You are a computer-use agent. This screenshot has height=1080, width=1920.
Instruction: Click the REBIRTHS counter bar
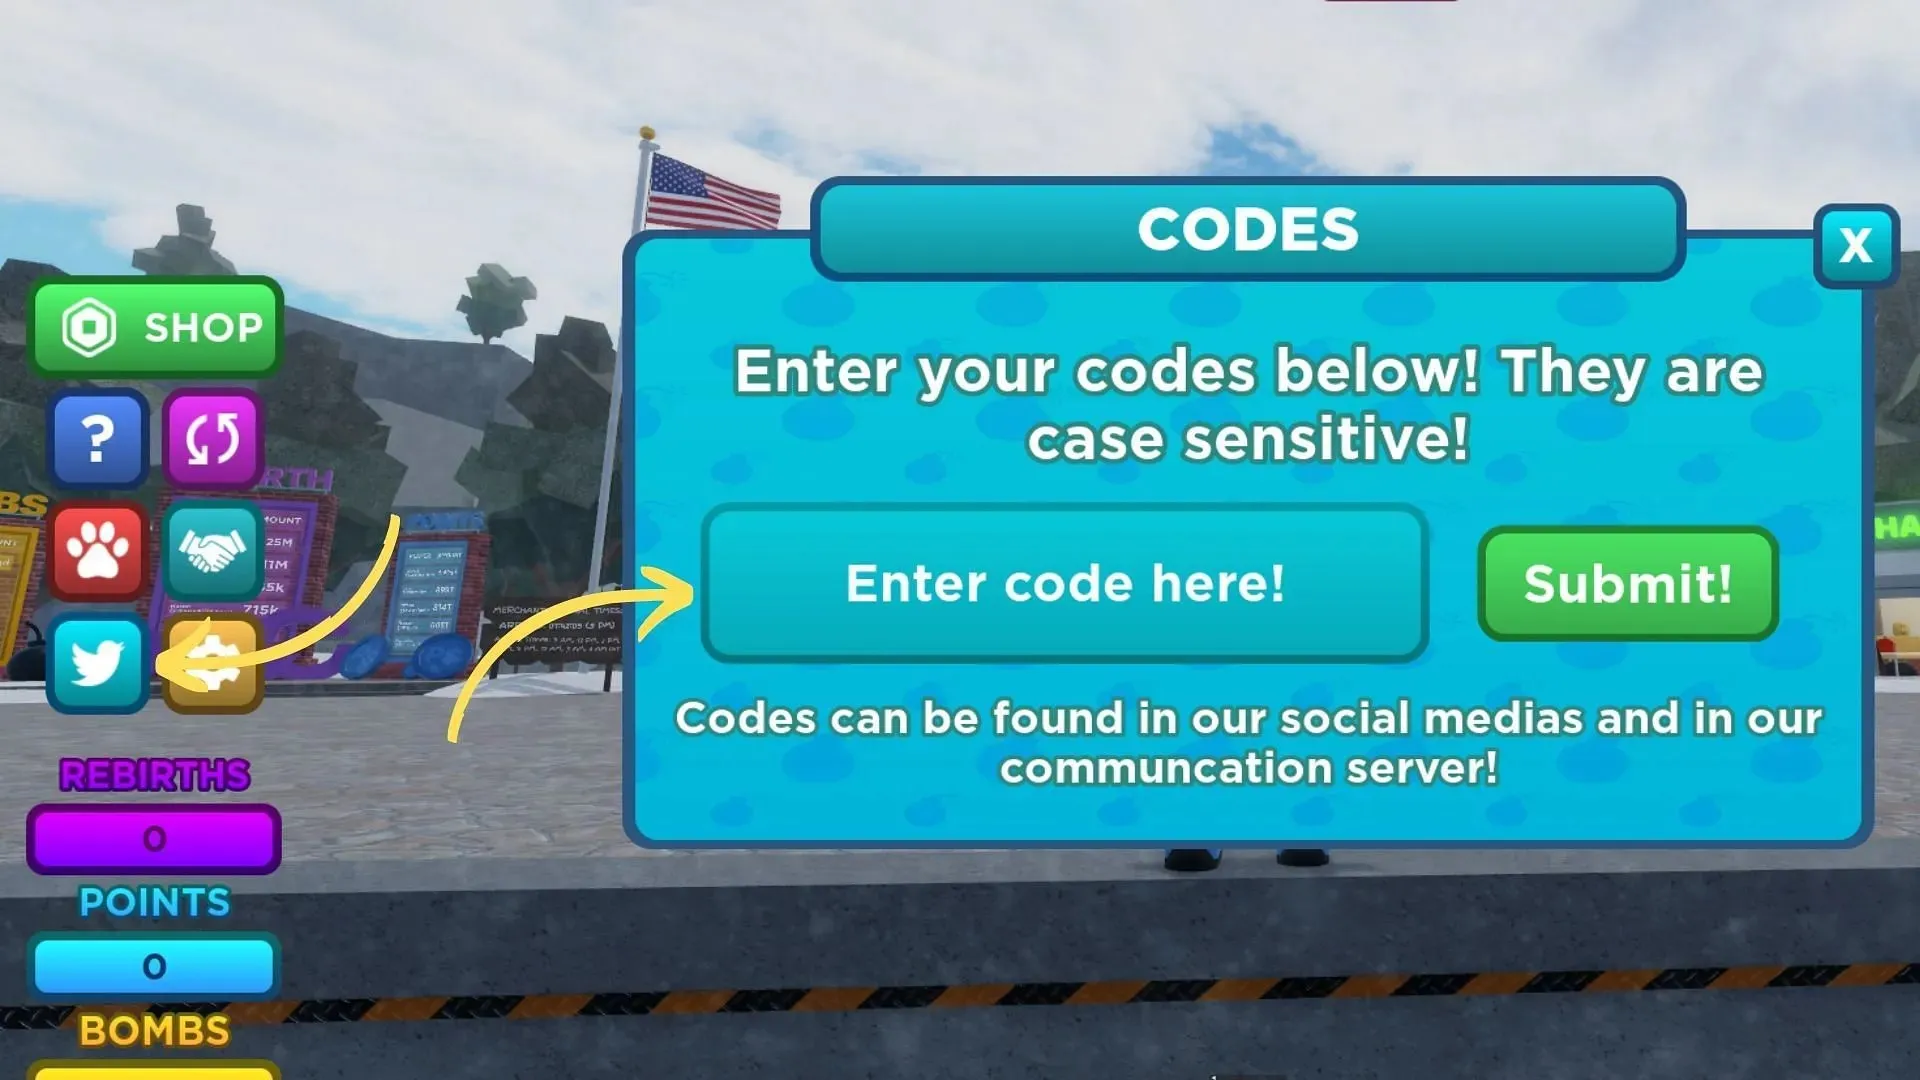coord(152,839)
